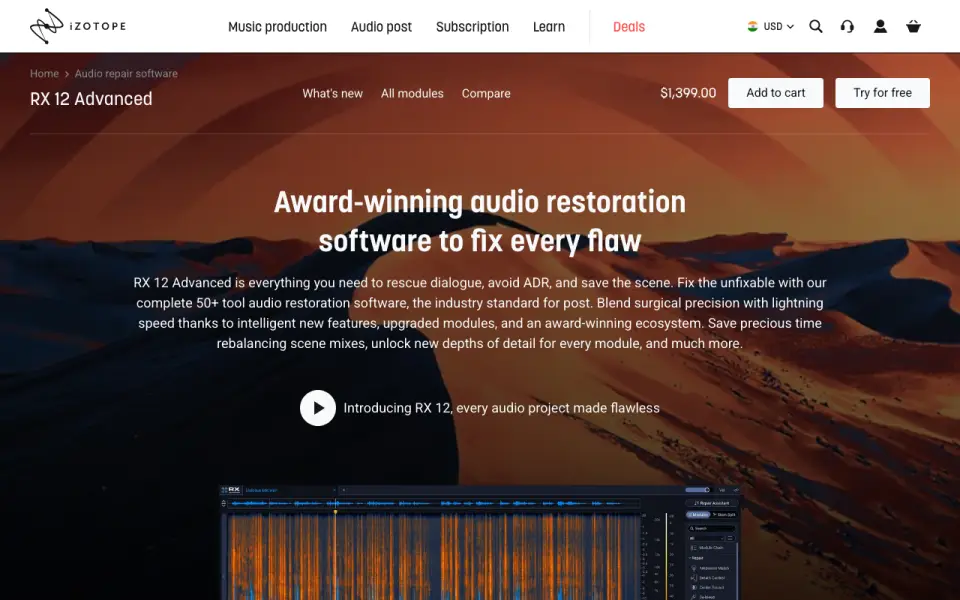Play the Introducing RX 12 video
The height and width of the screenshot is (600, 960).
click(x=318, y=408)
